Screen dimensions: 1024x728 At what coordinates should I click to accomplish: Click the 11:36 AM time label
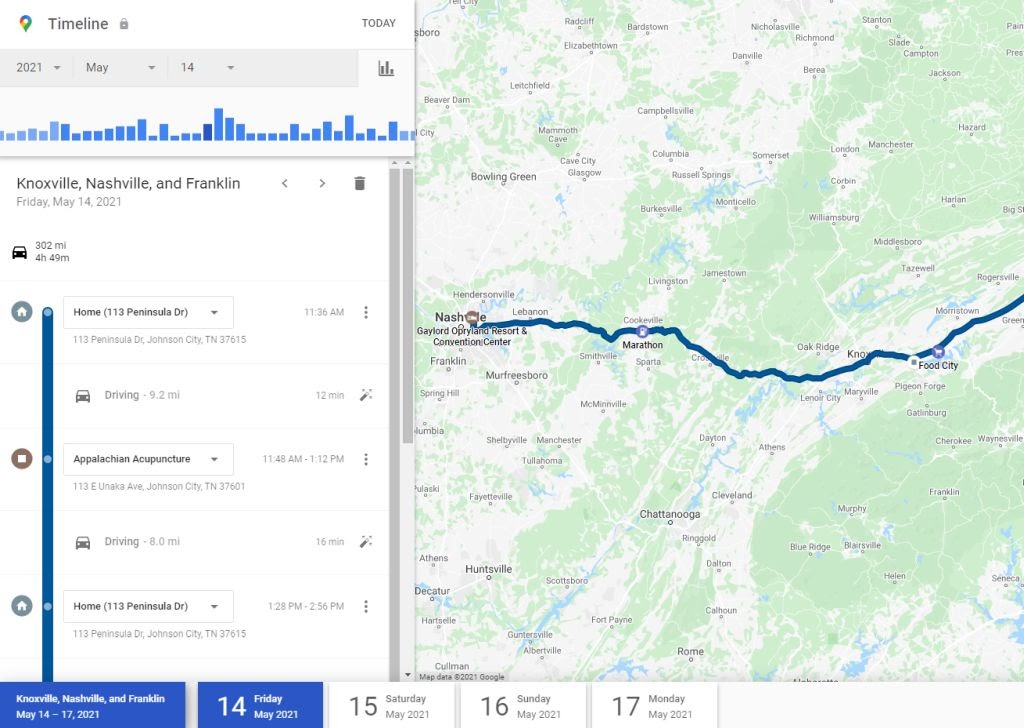tap(324, 312)
